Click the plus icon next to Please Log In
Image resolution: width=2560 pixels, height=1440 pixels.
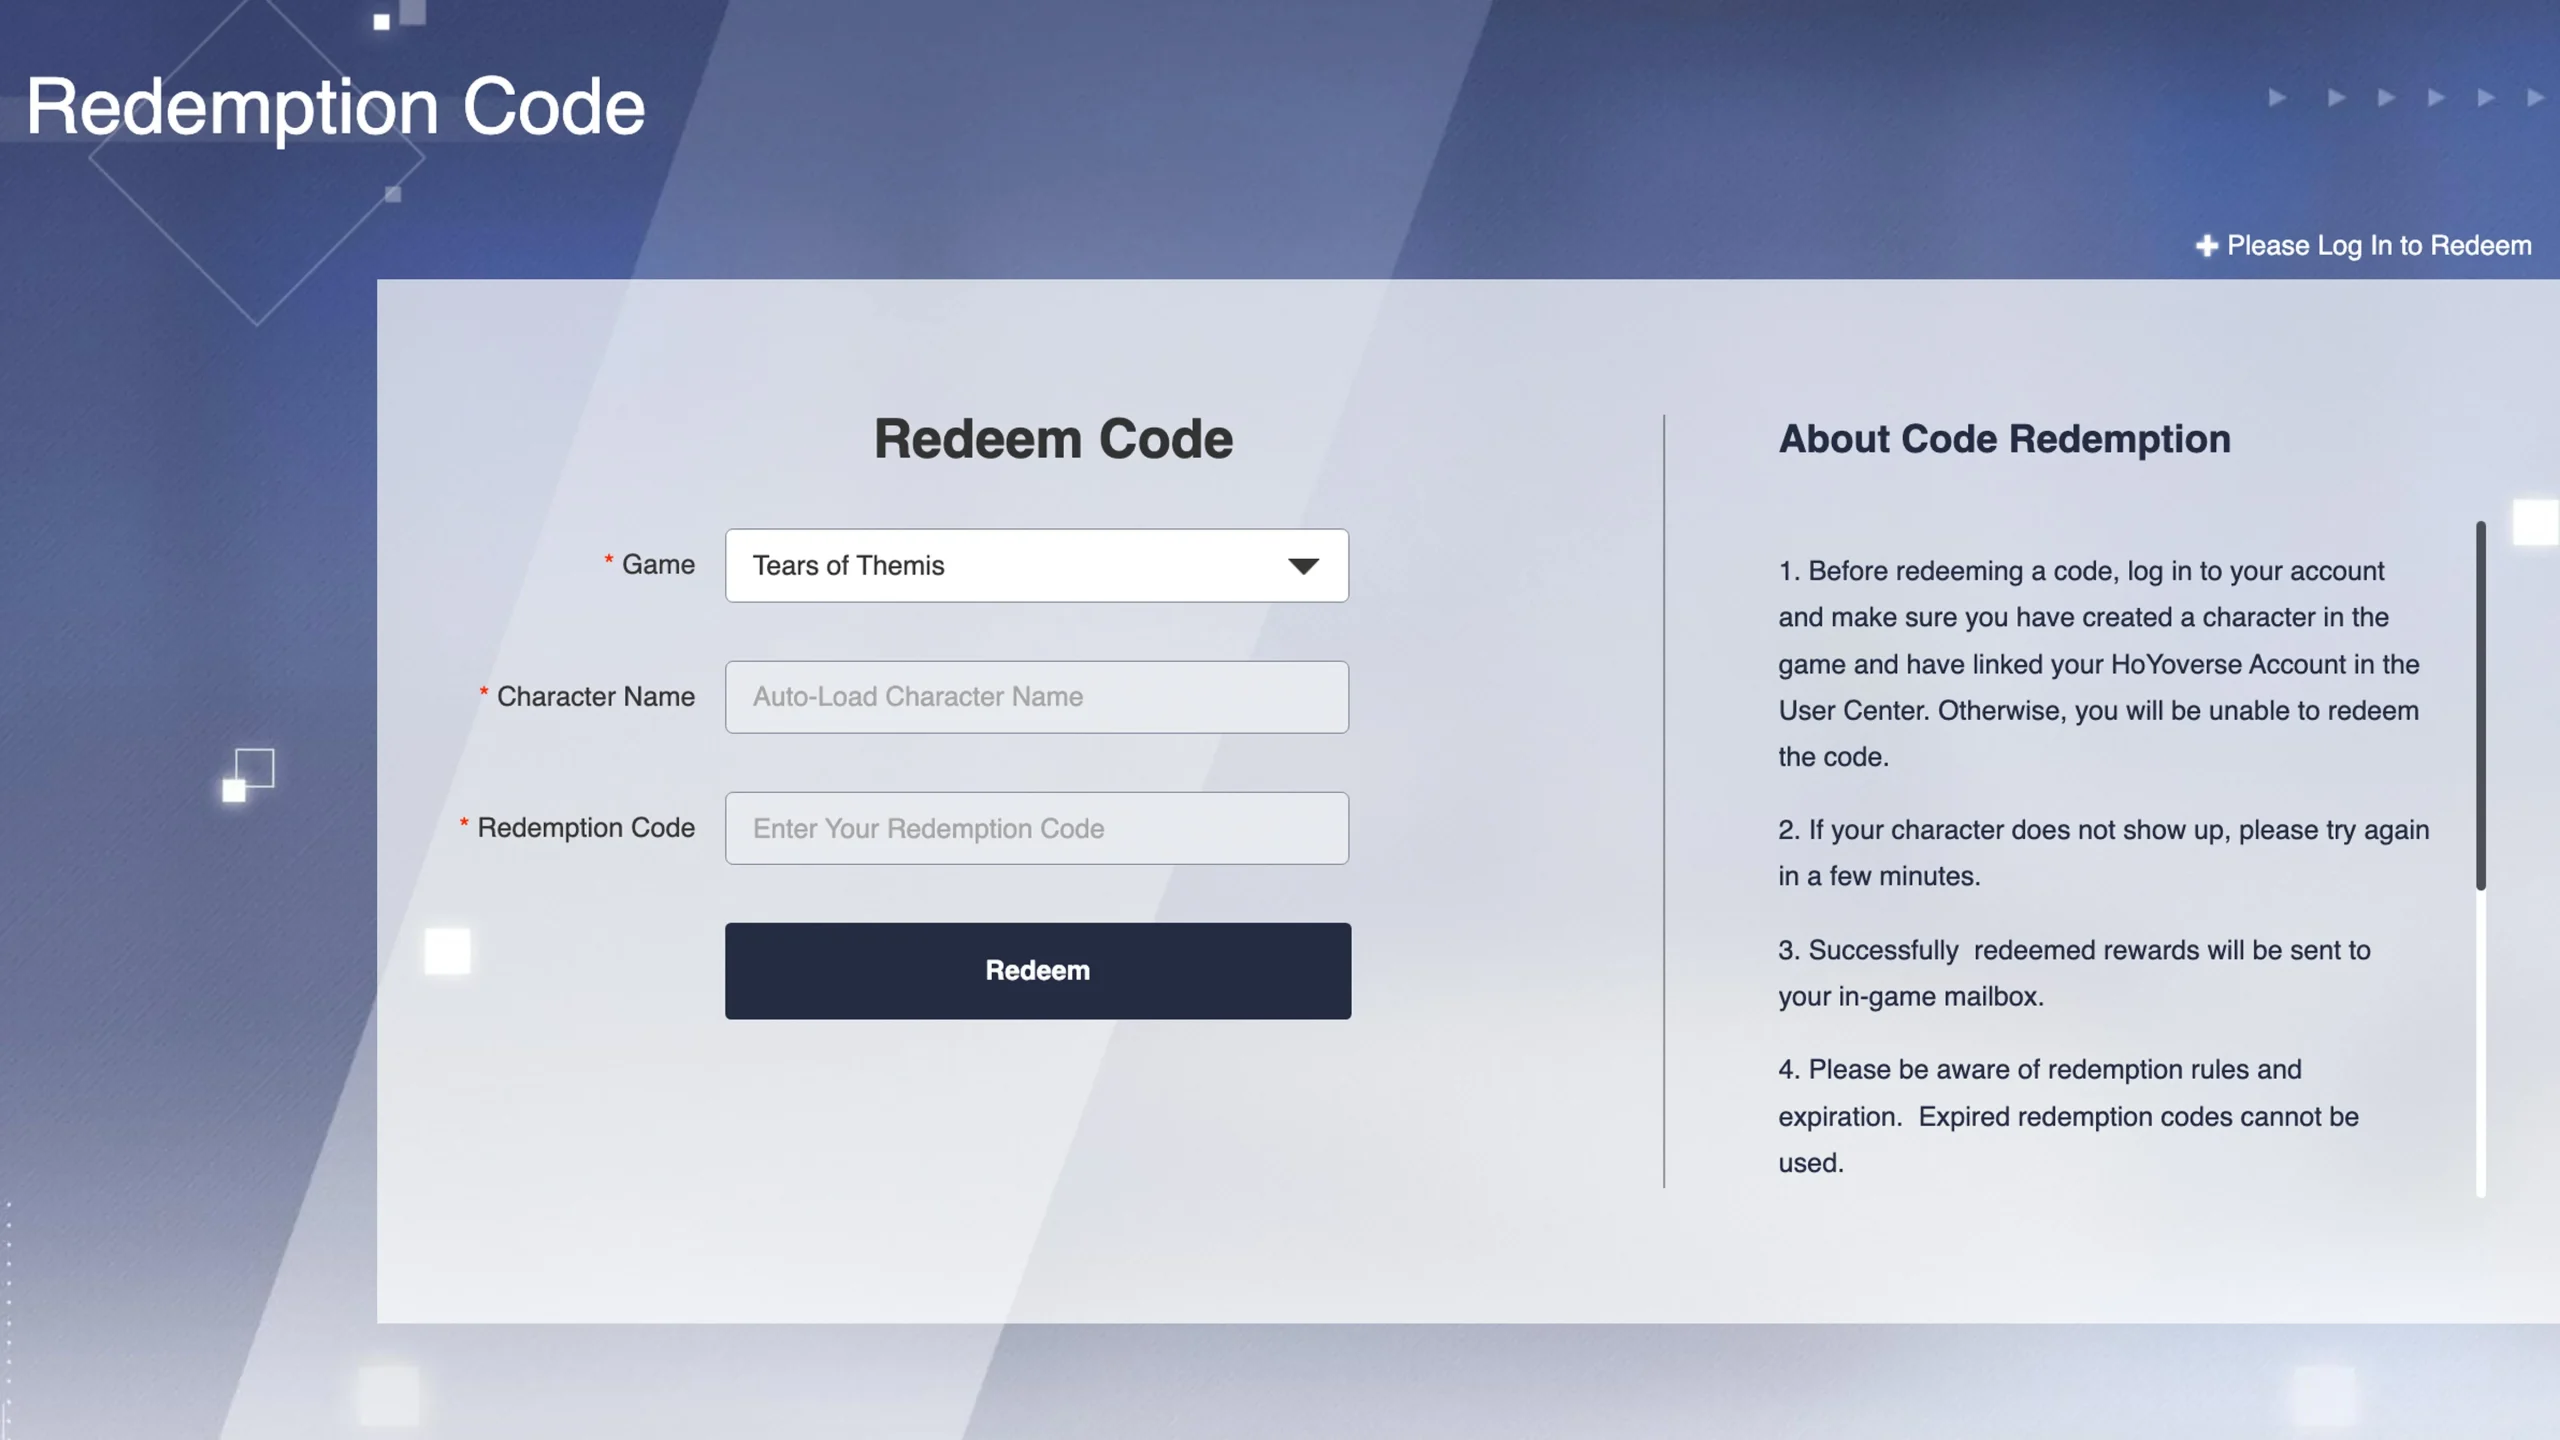(2205, 246)
